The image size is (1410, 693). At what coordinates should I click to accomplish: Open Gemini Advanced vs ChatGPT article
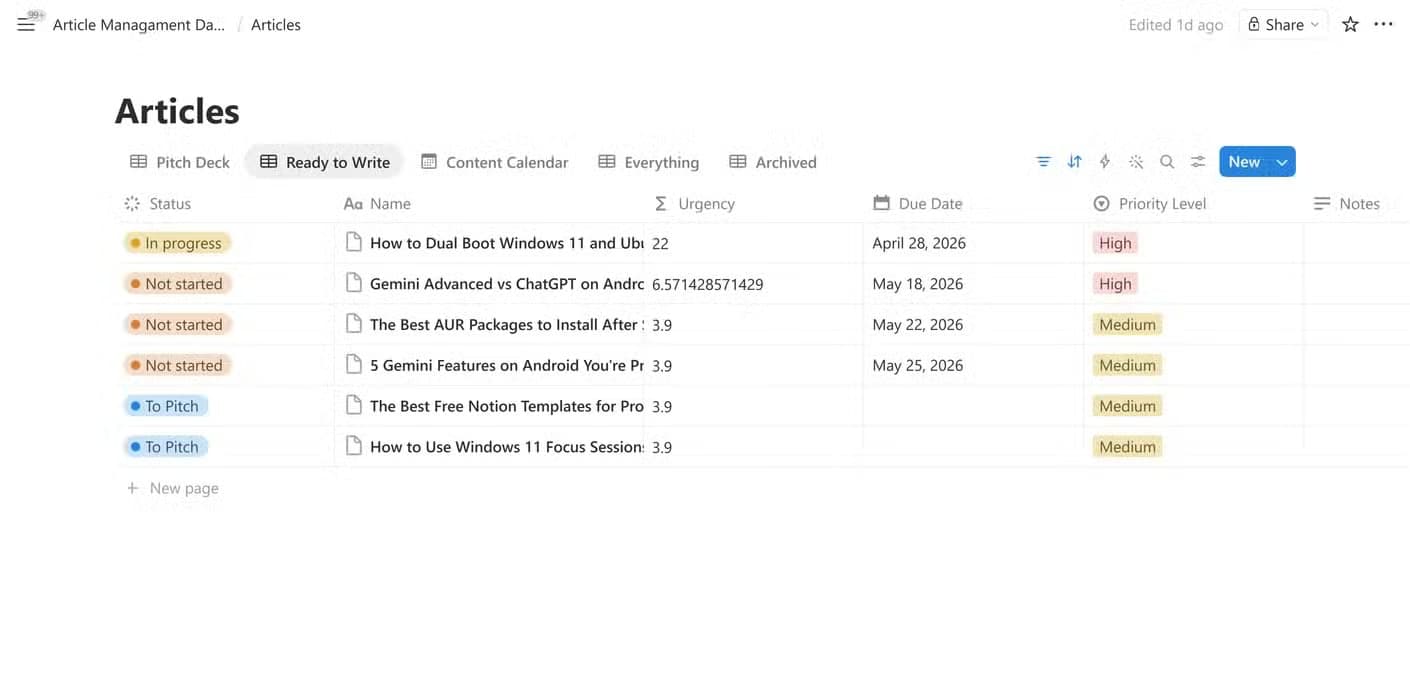click(506, 284)
